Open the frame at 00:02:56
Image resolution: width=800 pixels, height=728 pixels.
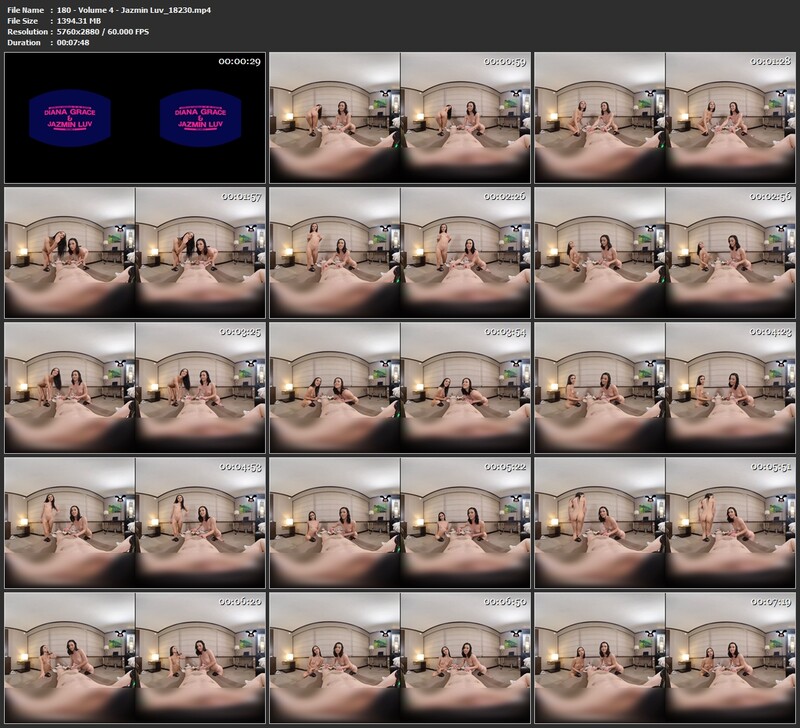coord(665,252)
